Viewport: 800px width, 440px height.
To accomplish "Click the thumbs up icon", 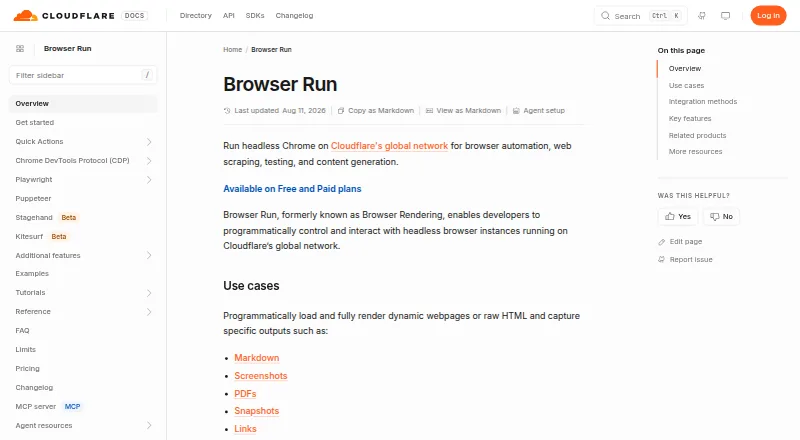I will (669, 216).
